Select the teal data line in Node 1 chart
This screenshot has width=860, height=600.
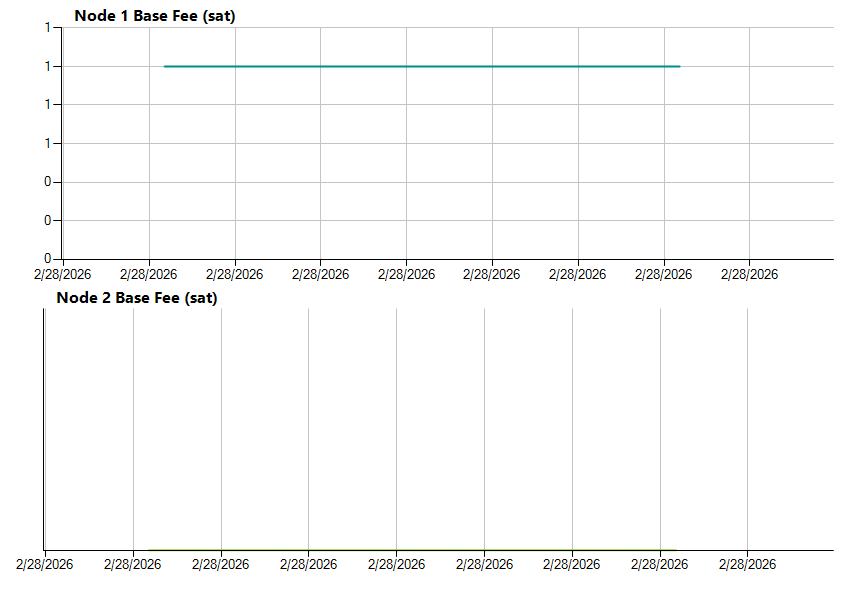point(420,66)
